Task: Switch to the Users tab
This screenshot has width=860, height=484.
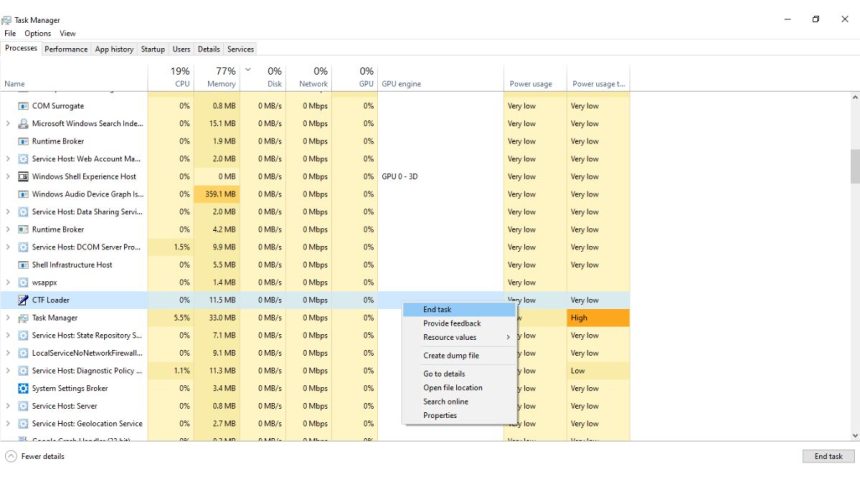Action: point(181,49)
